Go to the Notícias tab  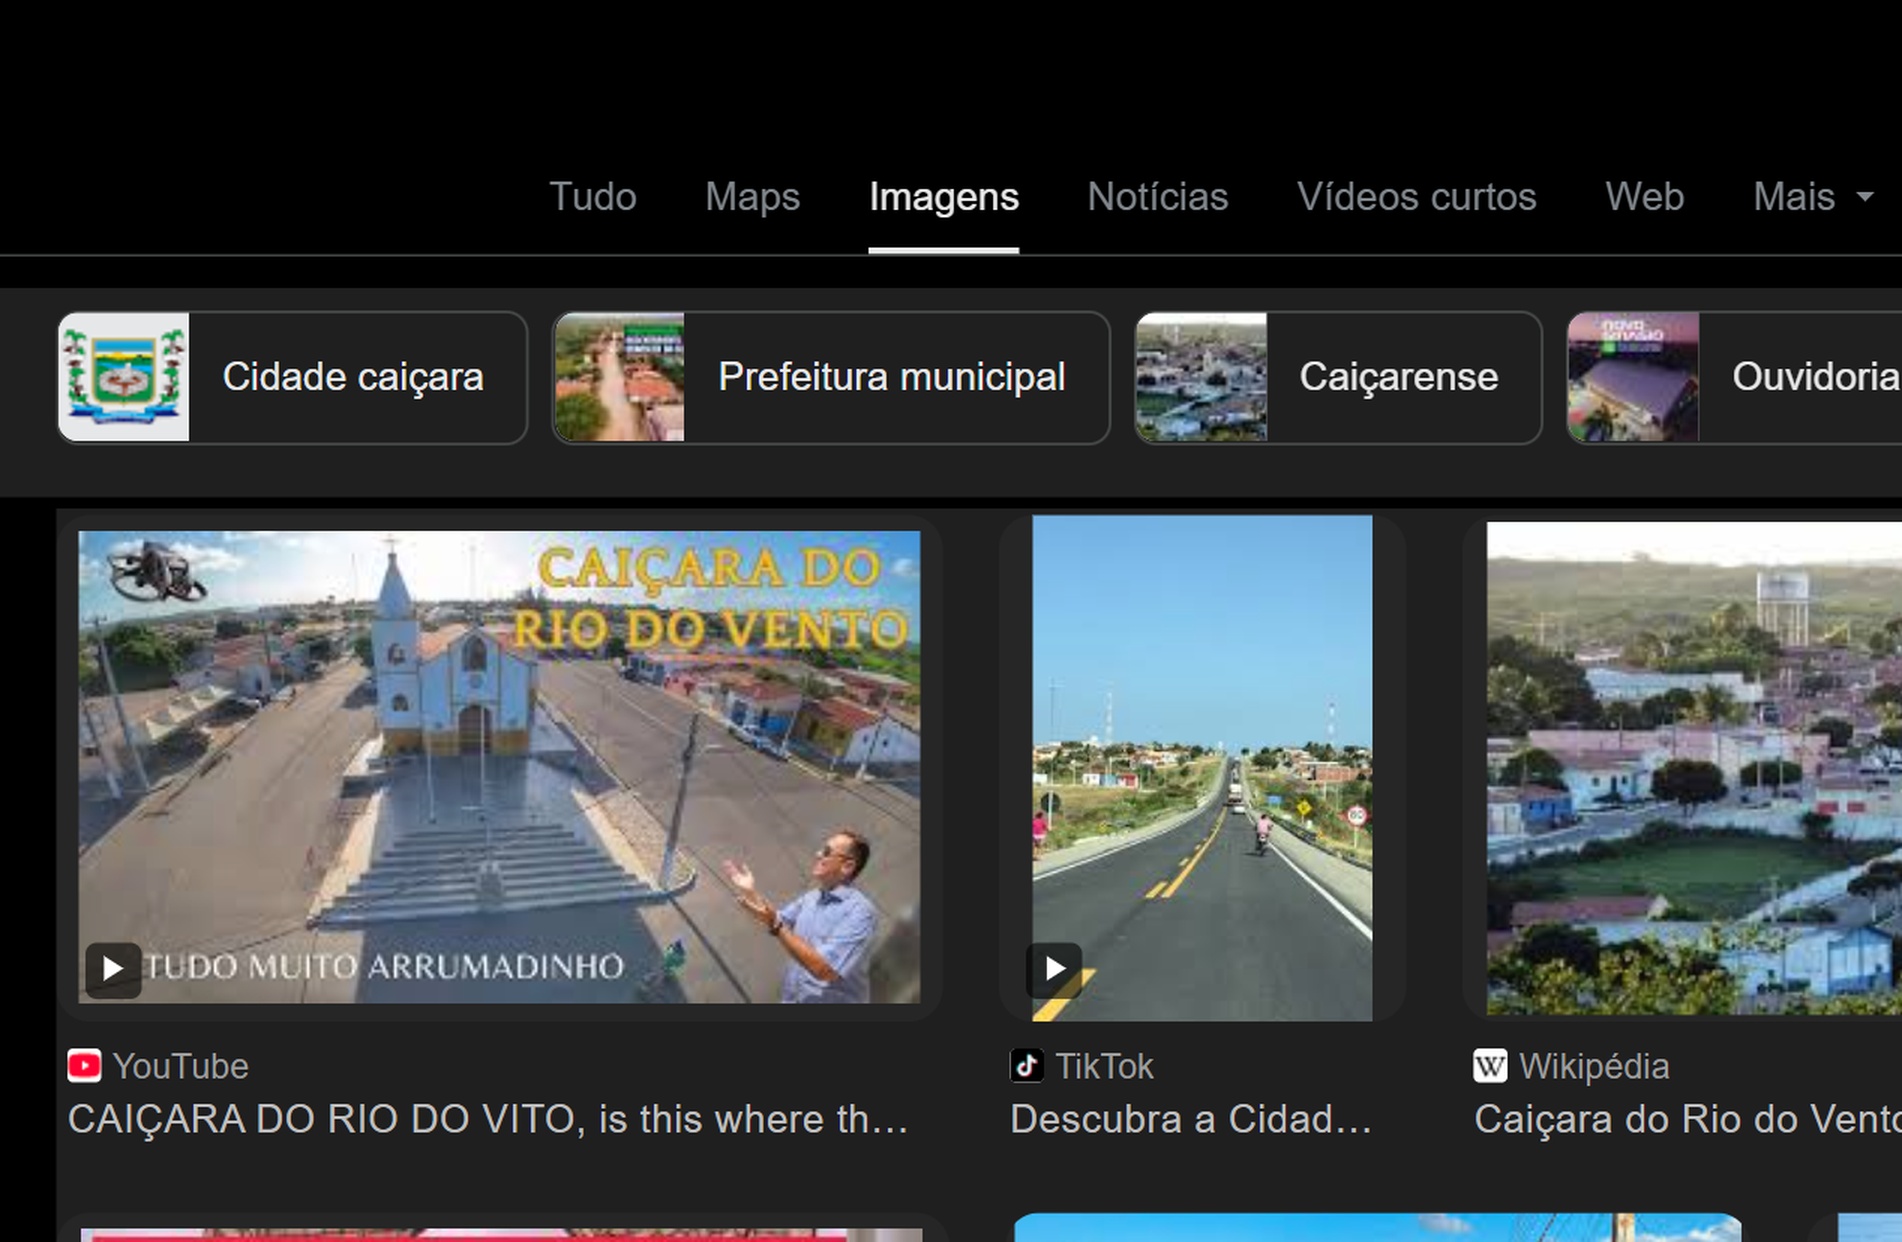pyautogui.click(x=1157, y=197)
